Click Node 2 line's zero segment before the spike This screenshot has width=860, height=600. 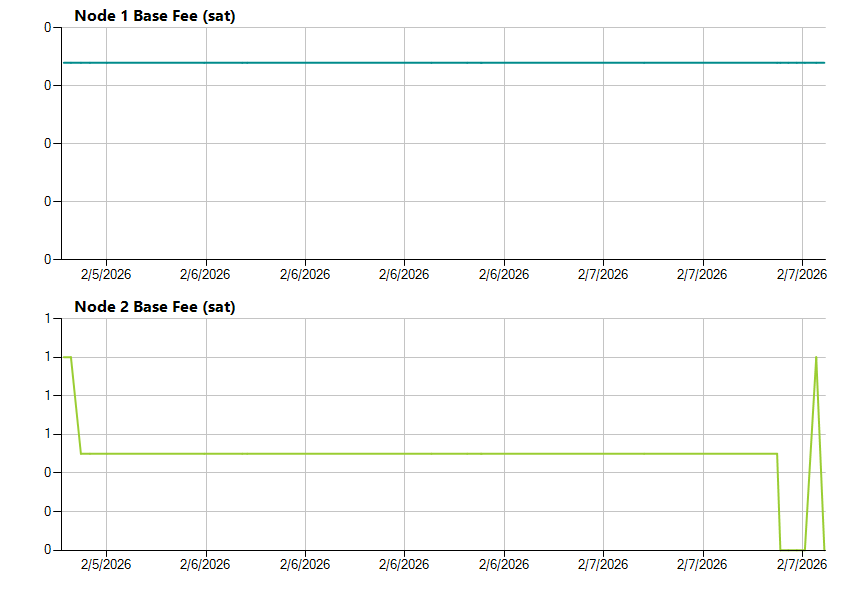(792, 549)
